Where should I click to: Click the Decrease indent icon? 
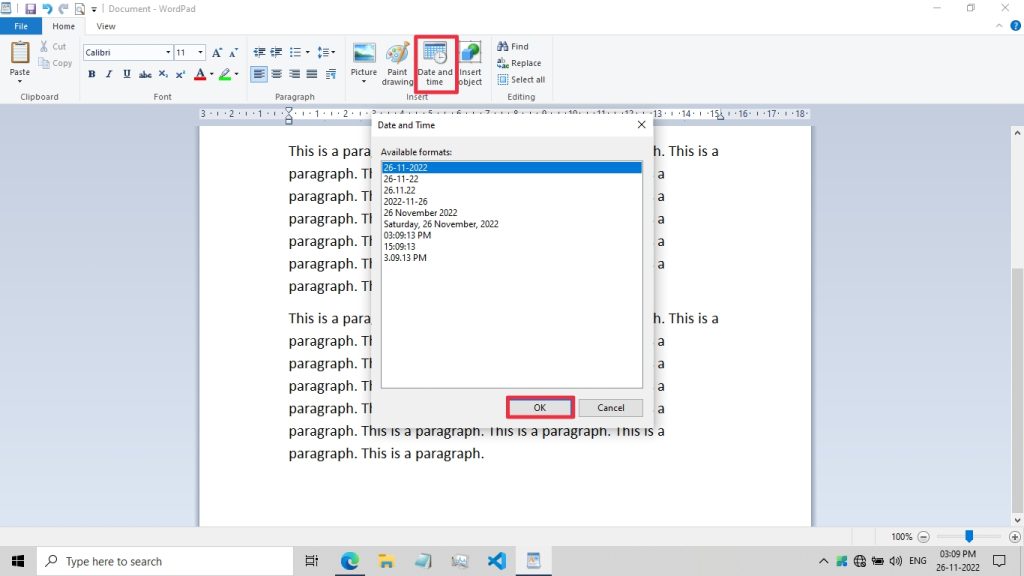(259, 52)
